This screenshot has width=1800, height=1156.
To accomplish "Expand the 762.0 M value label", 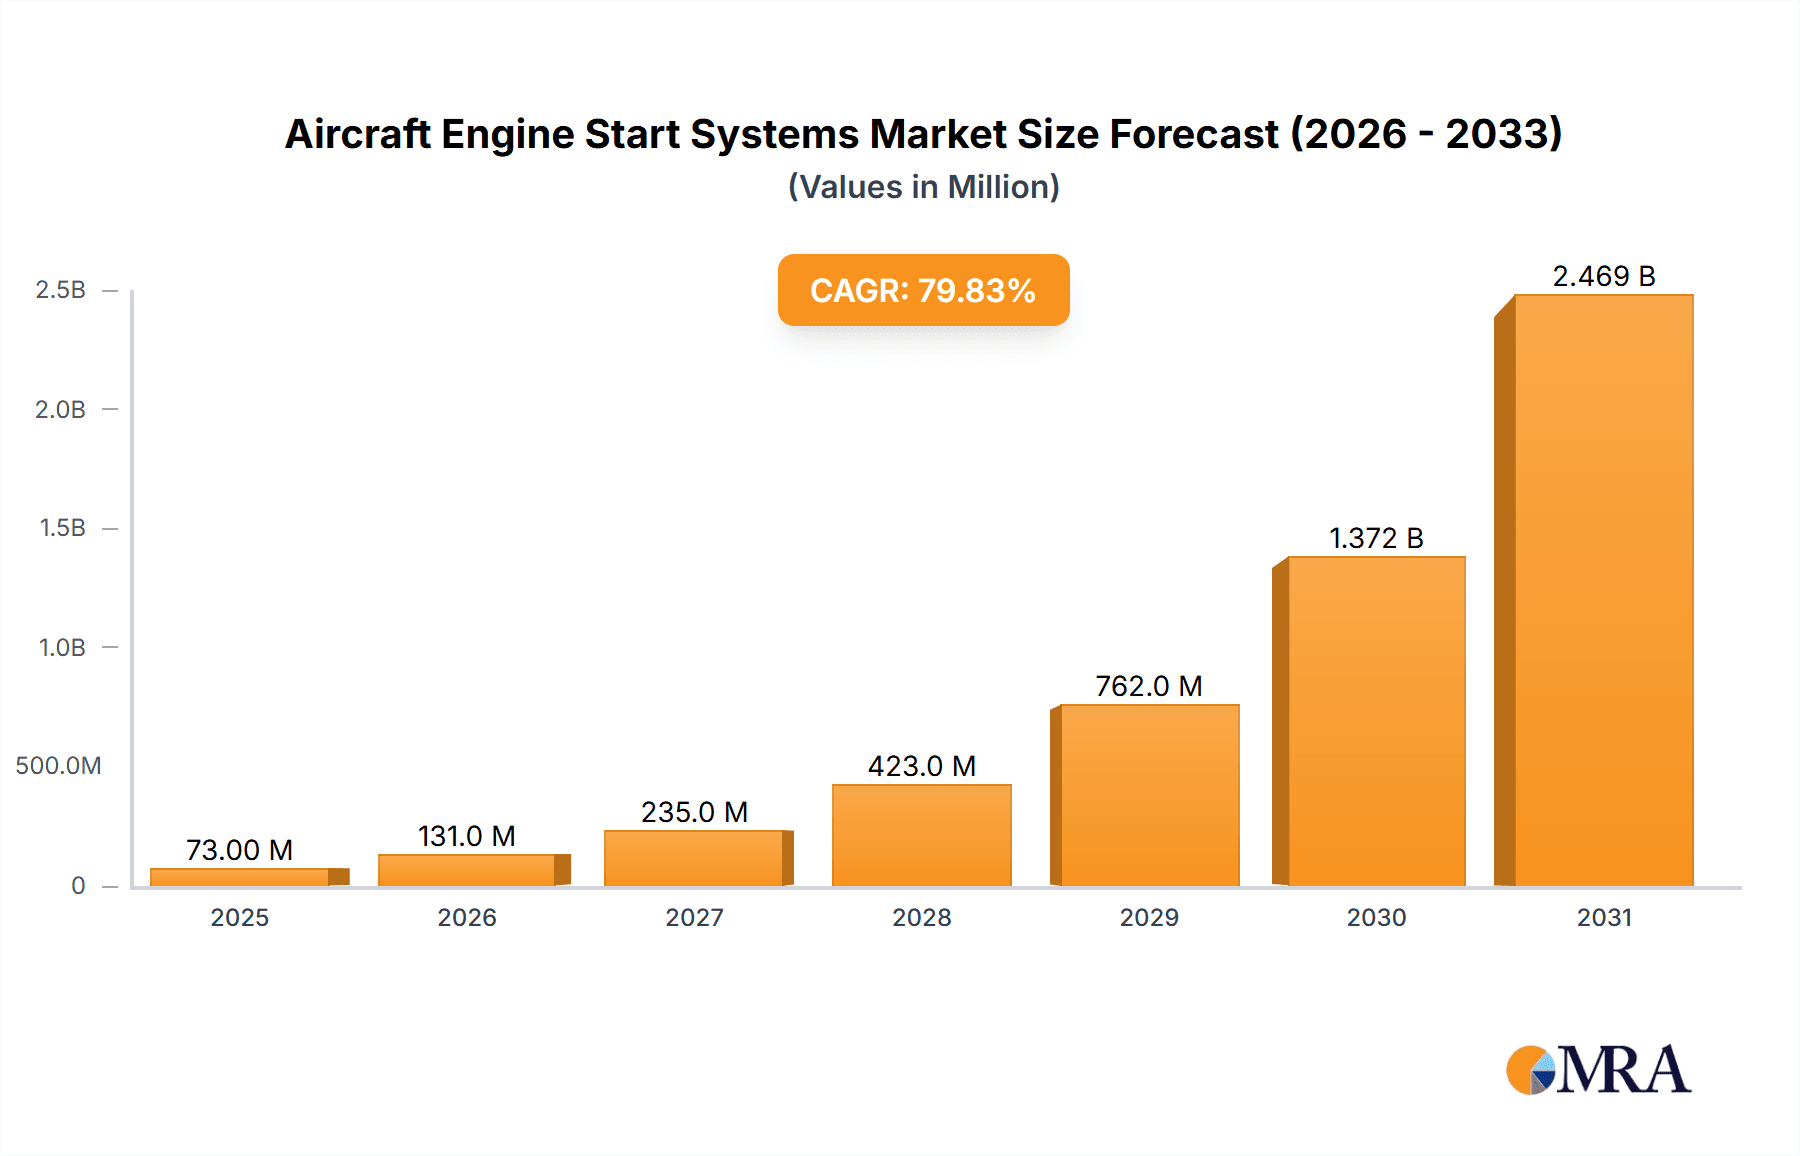I will click(x=1148, y=686).
